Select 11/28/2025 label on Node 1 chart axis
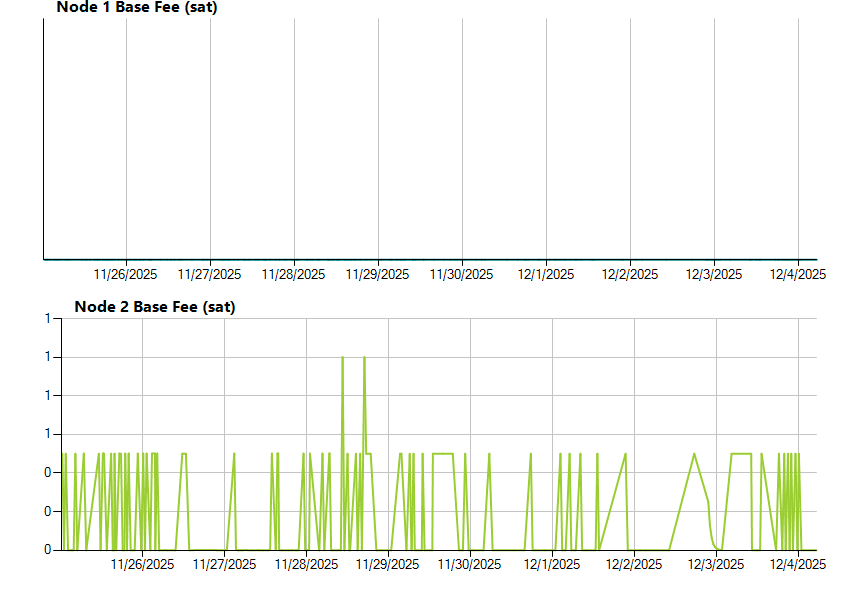This screenshot has width=860, height=600. coord(293,274)
